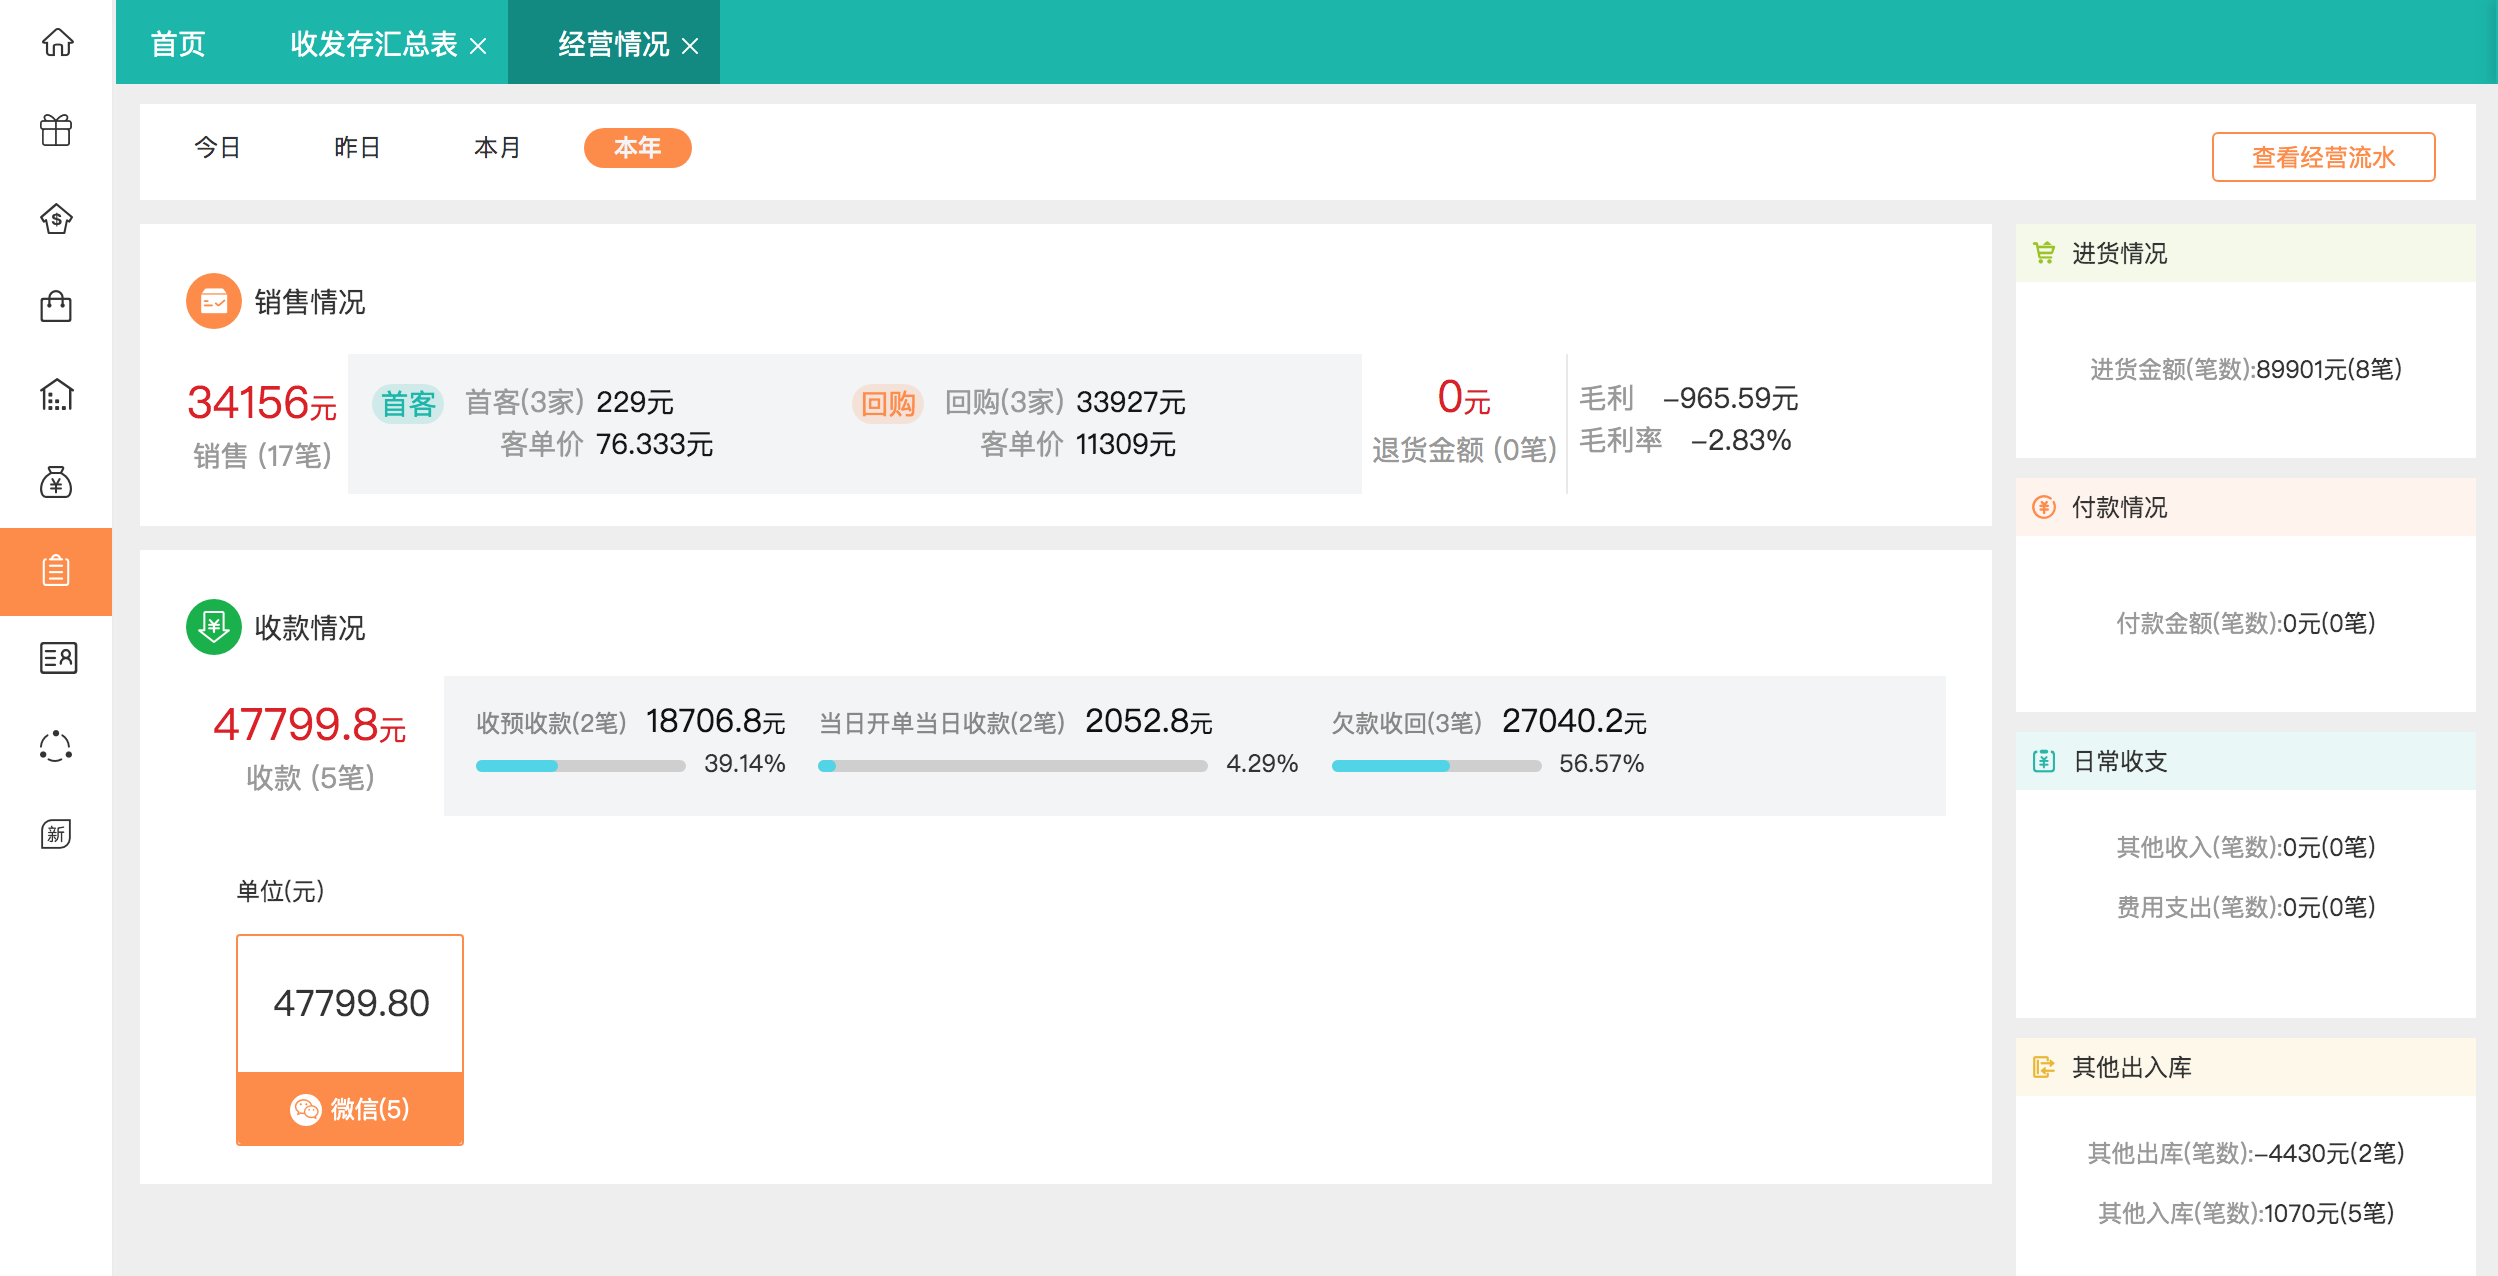The width and height of the screenshot is (2498, 1276).
Task: Select the 本年 time filter tab
Action: coord(638,148)
